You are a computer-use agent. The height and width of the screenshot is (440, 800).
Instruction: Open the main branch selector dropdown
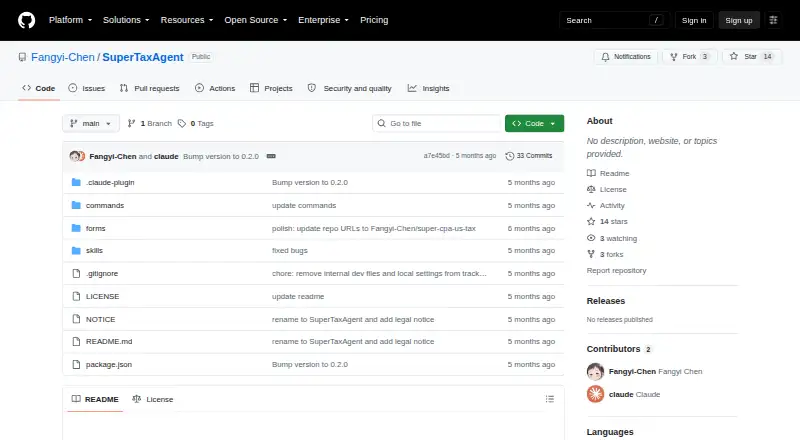(91, 124)
